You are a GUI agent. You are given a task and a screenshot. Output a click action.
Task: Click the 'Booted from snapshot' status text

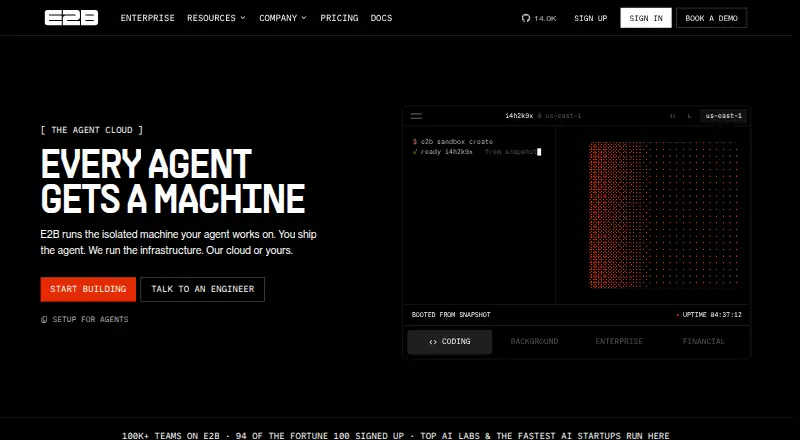[451, 315]
